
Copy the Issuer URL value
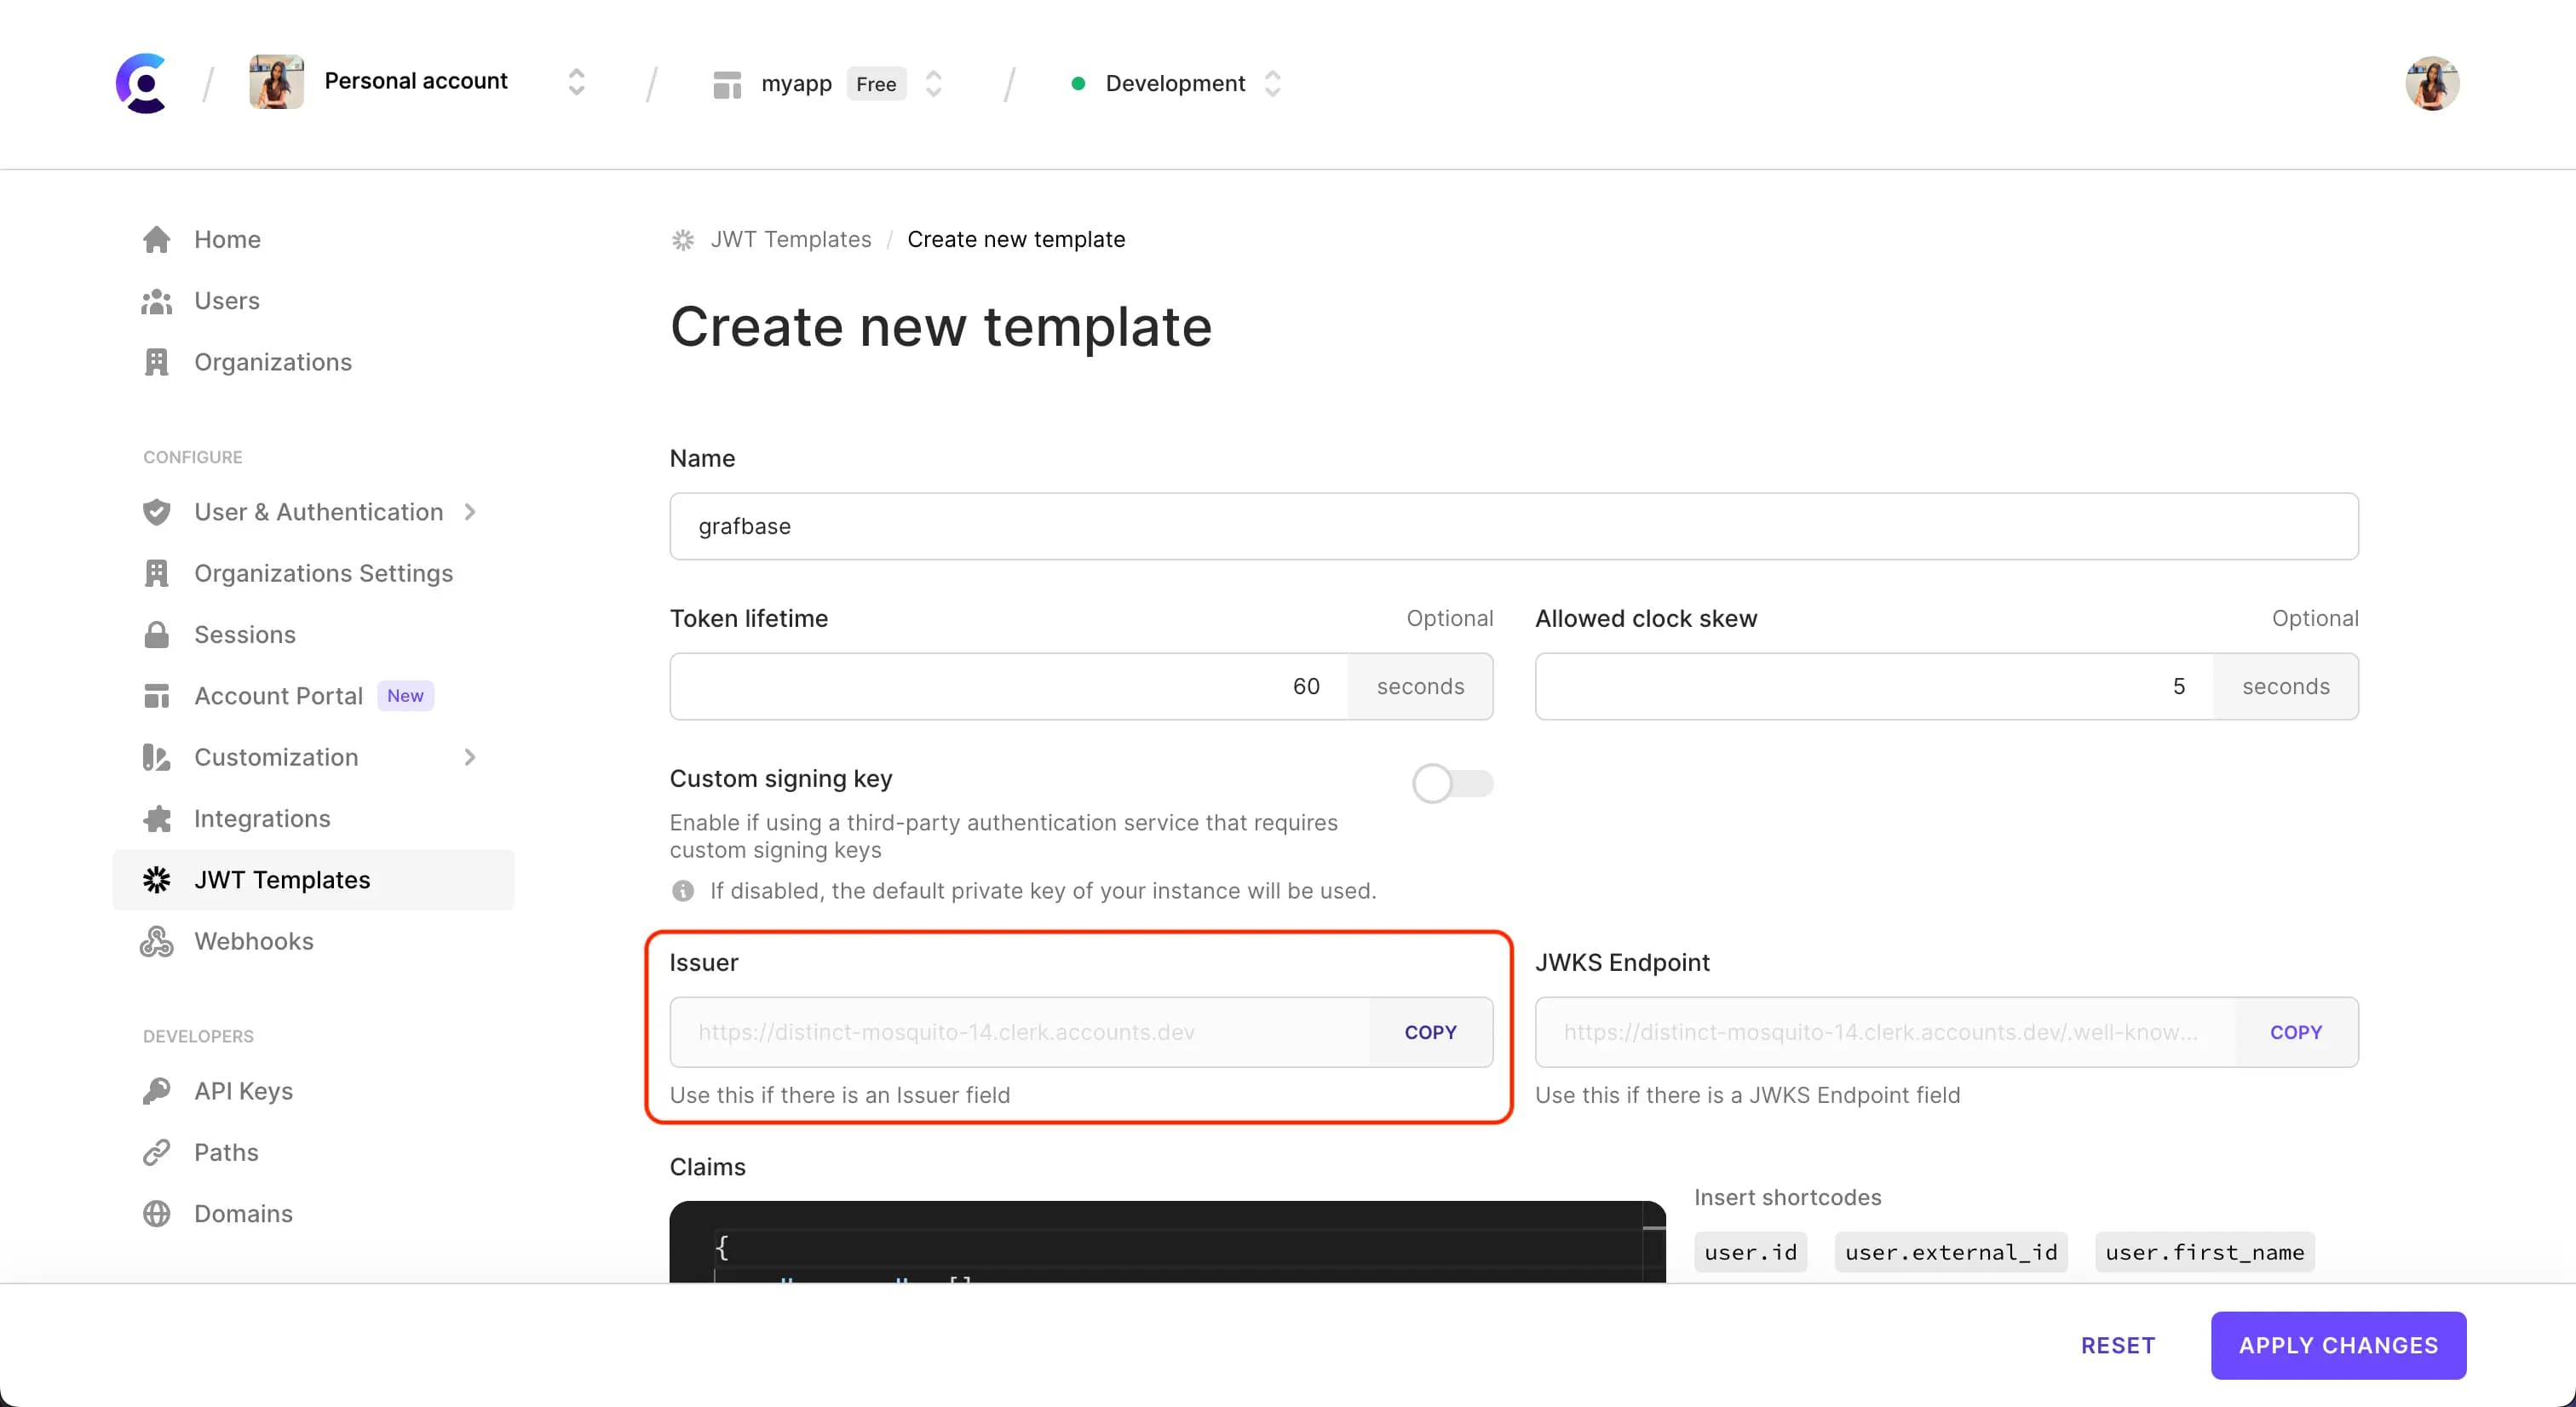click(x=1431, y=1033)
